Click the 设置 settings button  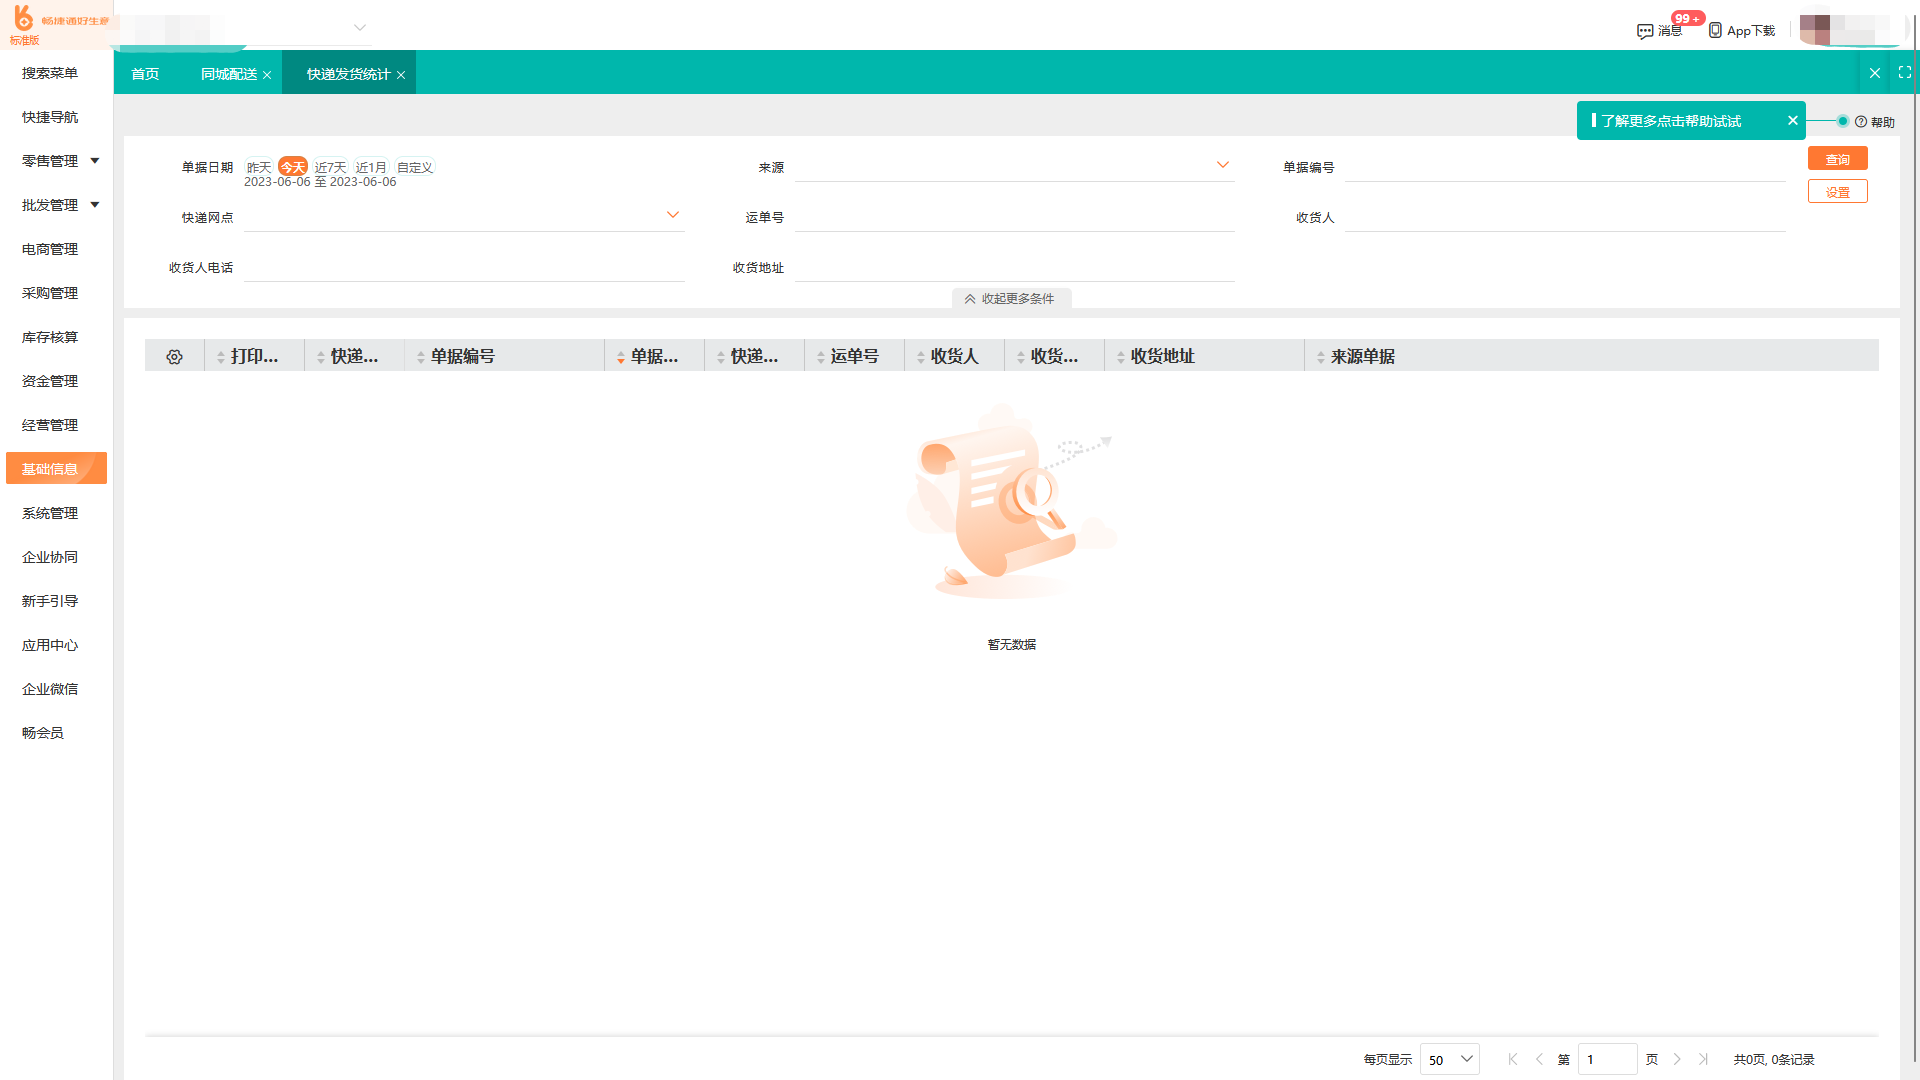1838,191
